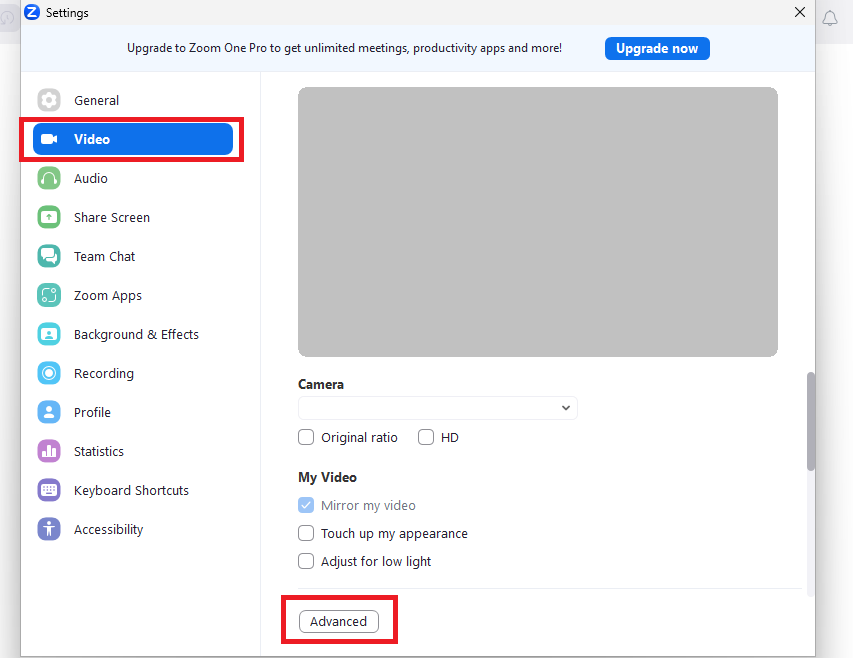853x658 pixels.
Task: Go to Recording settings
Action: pos(133,373)
